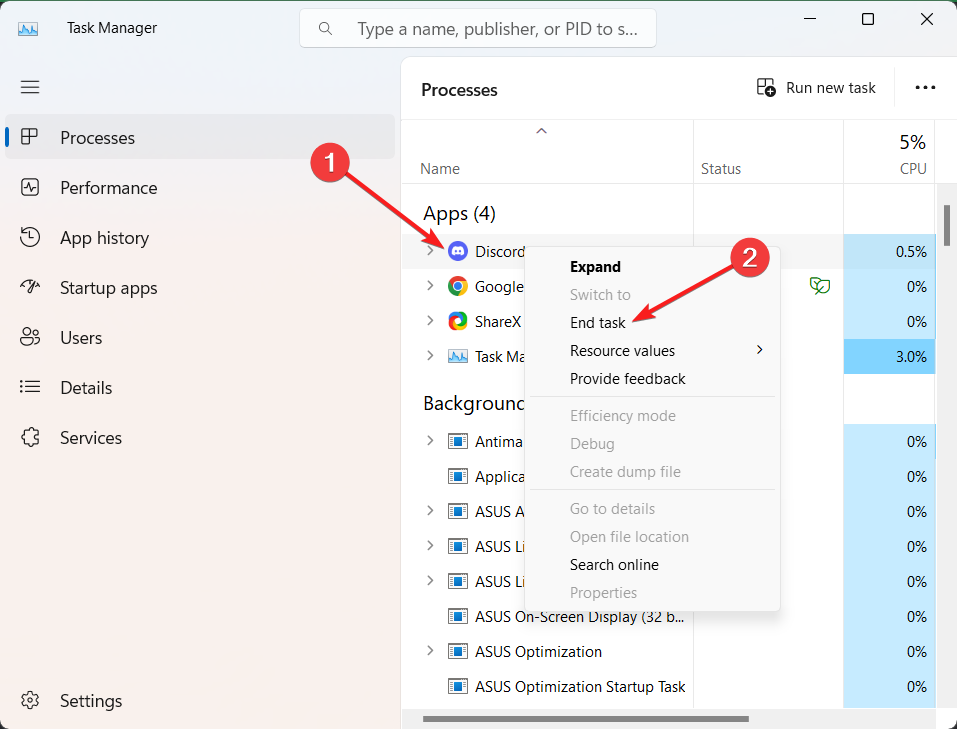
Task: Click the Users people icon
Action: [29, 337]
